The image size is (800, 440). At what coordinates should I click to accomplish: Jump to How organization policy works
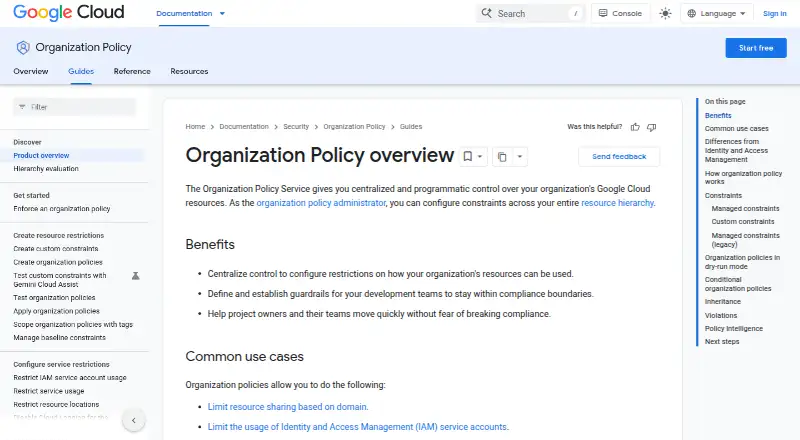coord(743,178)
